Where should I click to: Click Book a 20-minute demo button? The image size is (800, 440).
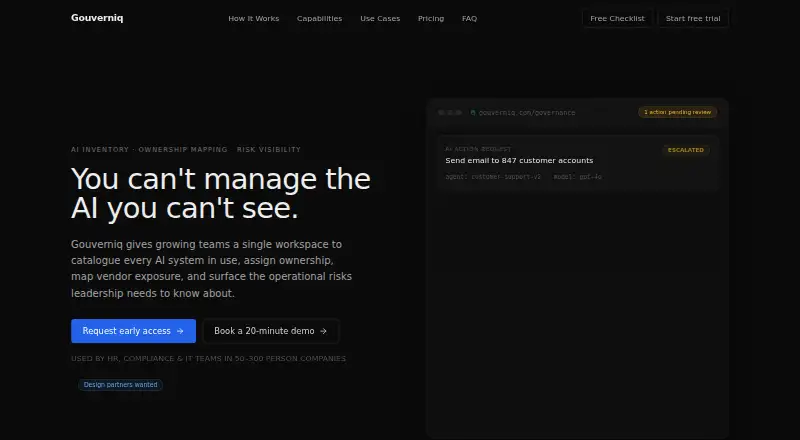point(271,331)
